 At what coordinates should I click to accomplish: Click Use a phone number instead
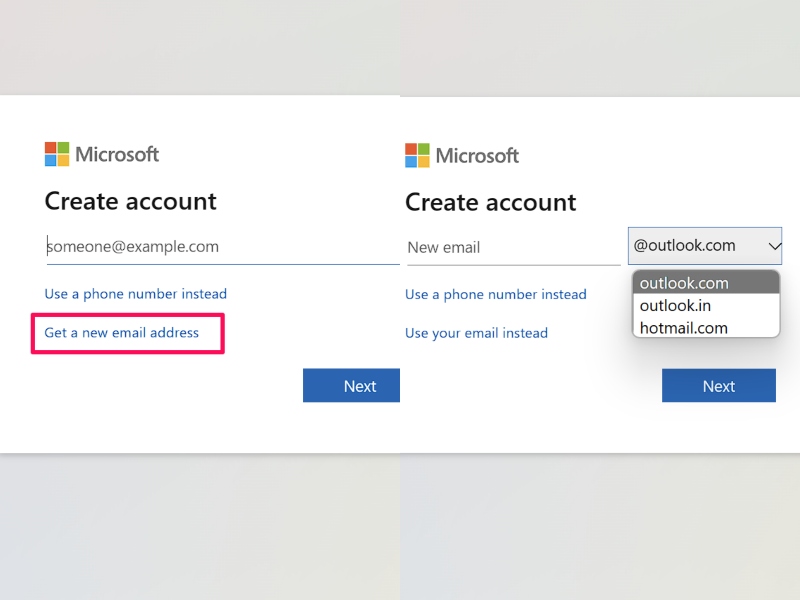pyautogui.click(x=136, y=294)
